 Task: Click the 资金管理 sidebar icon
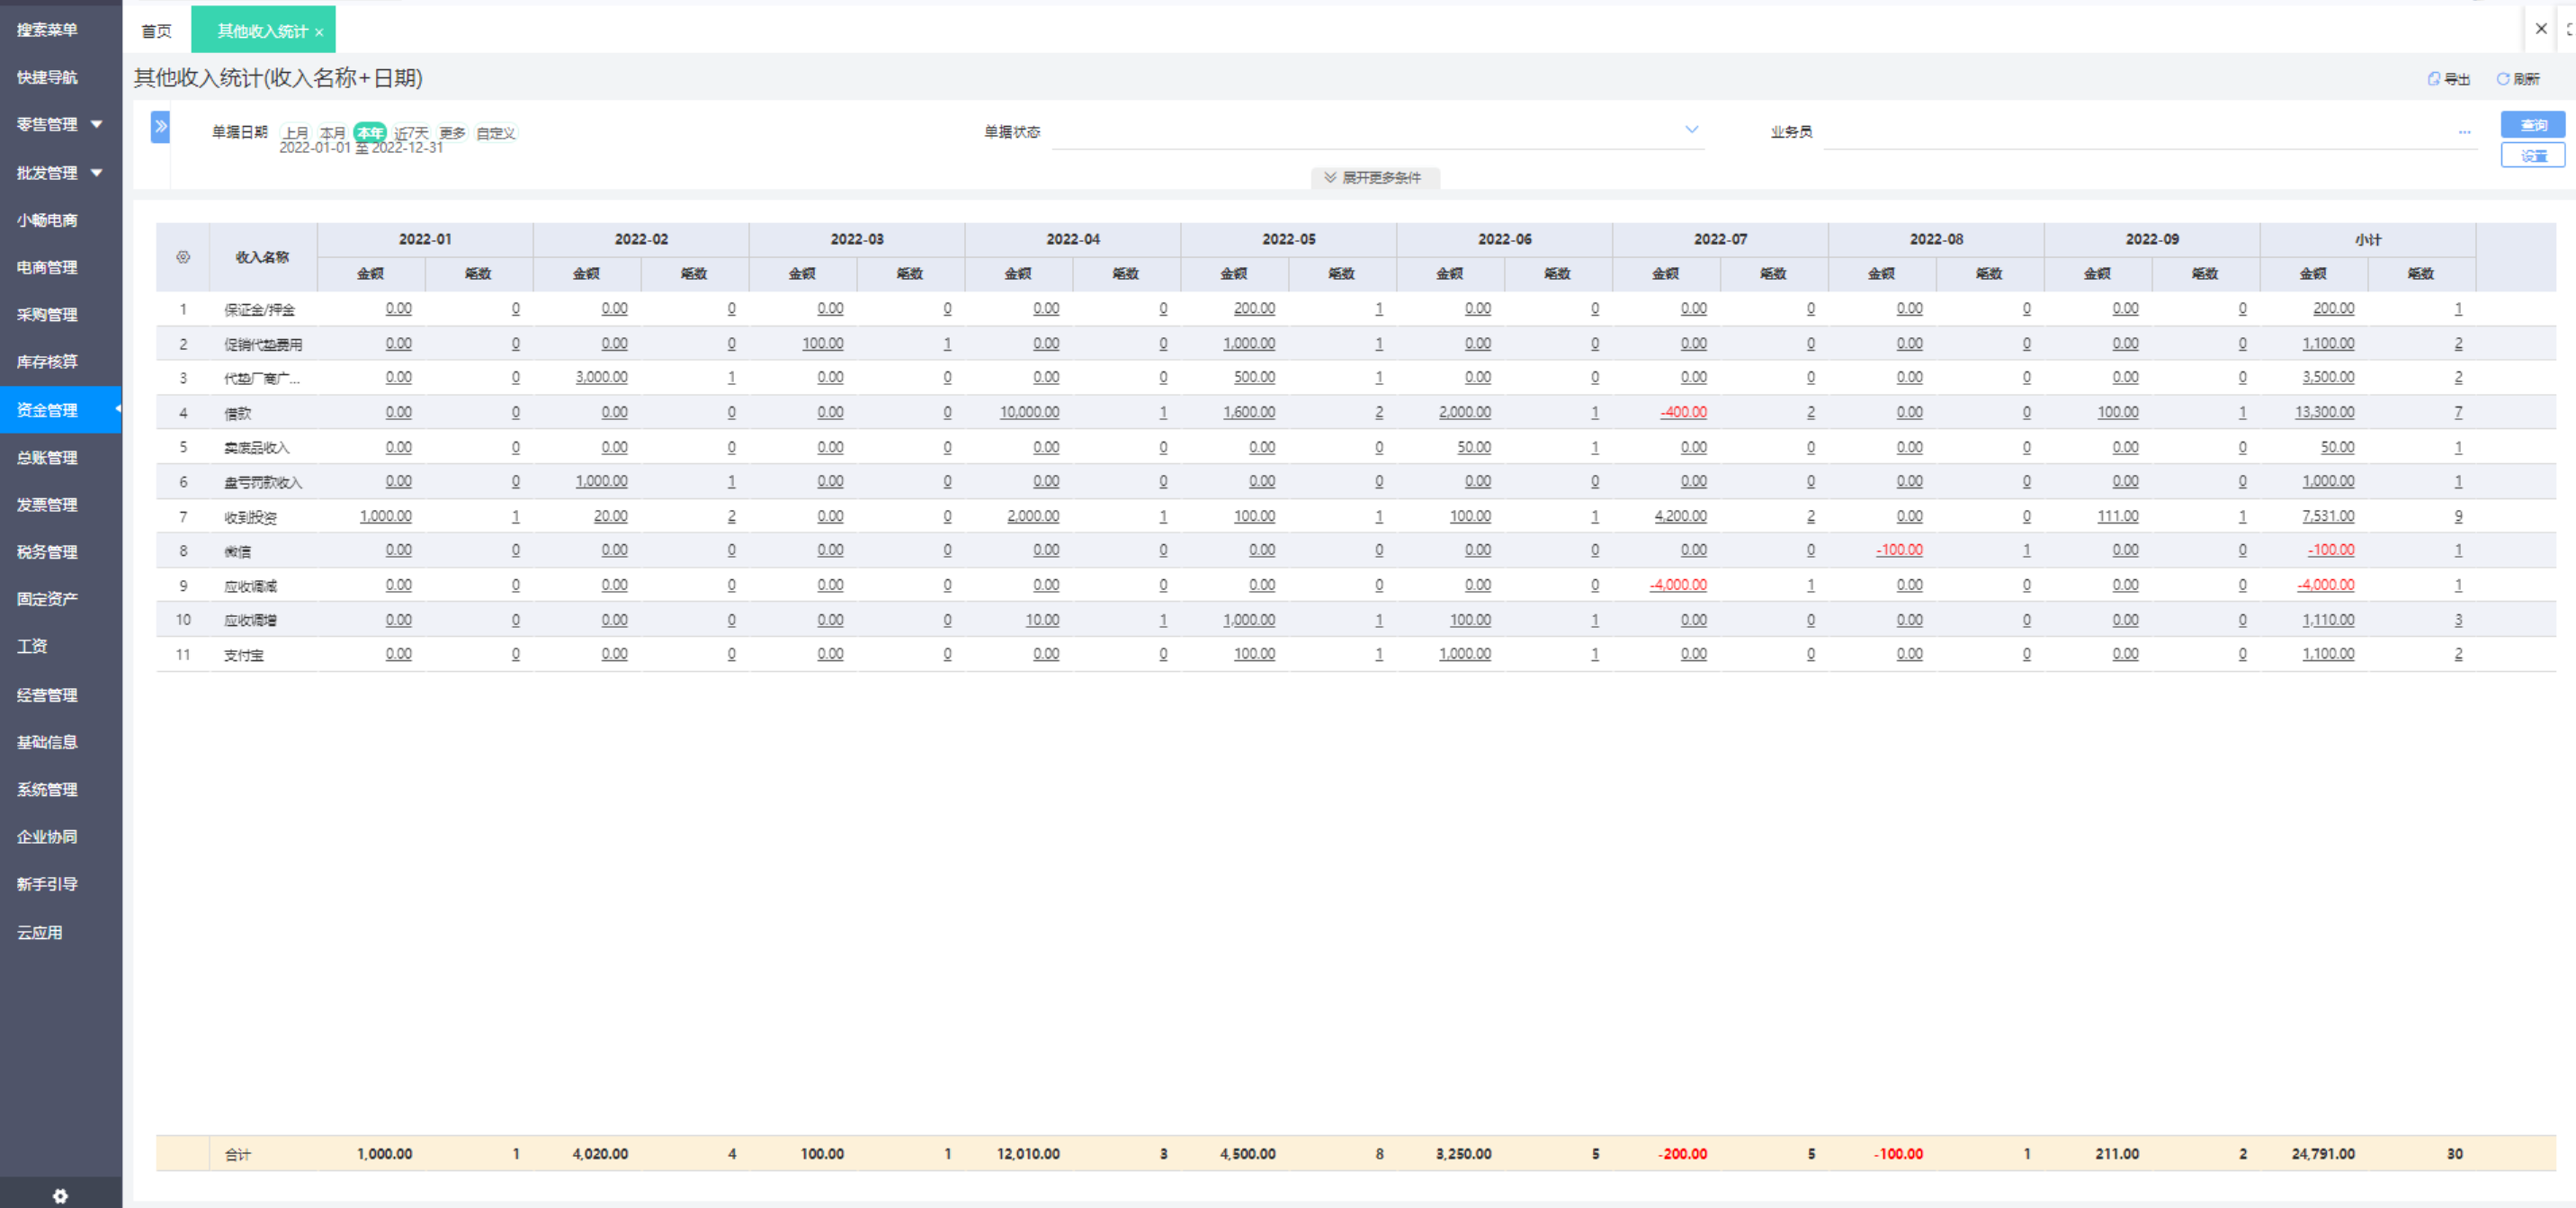click(48, 409)
